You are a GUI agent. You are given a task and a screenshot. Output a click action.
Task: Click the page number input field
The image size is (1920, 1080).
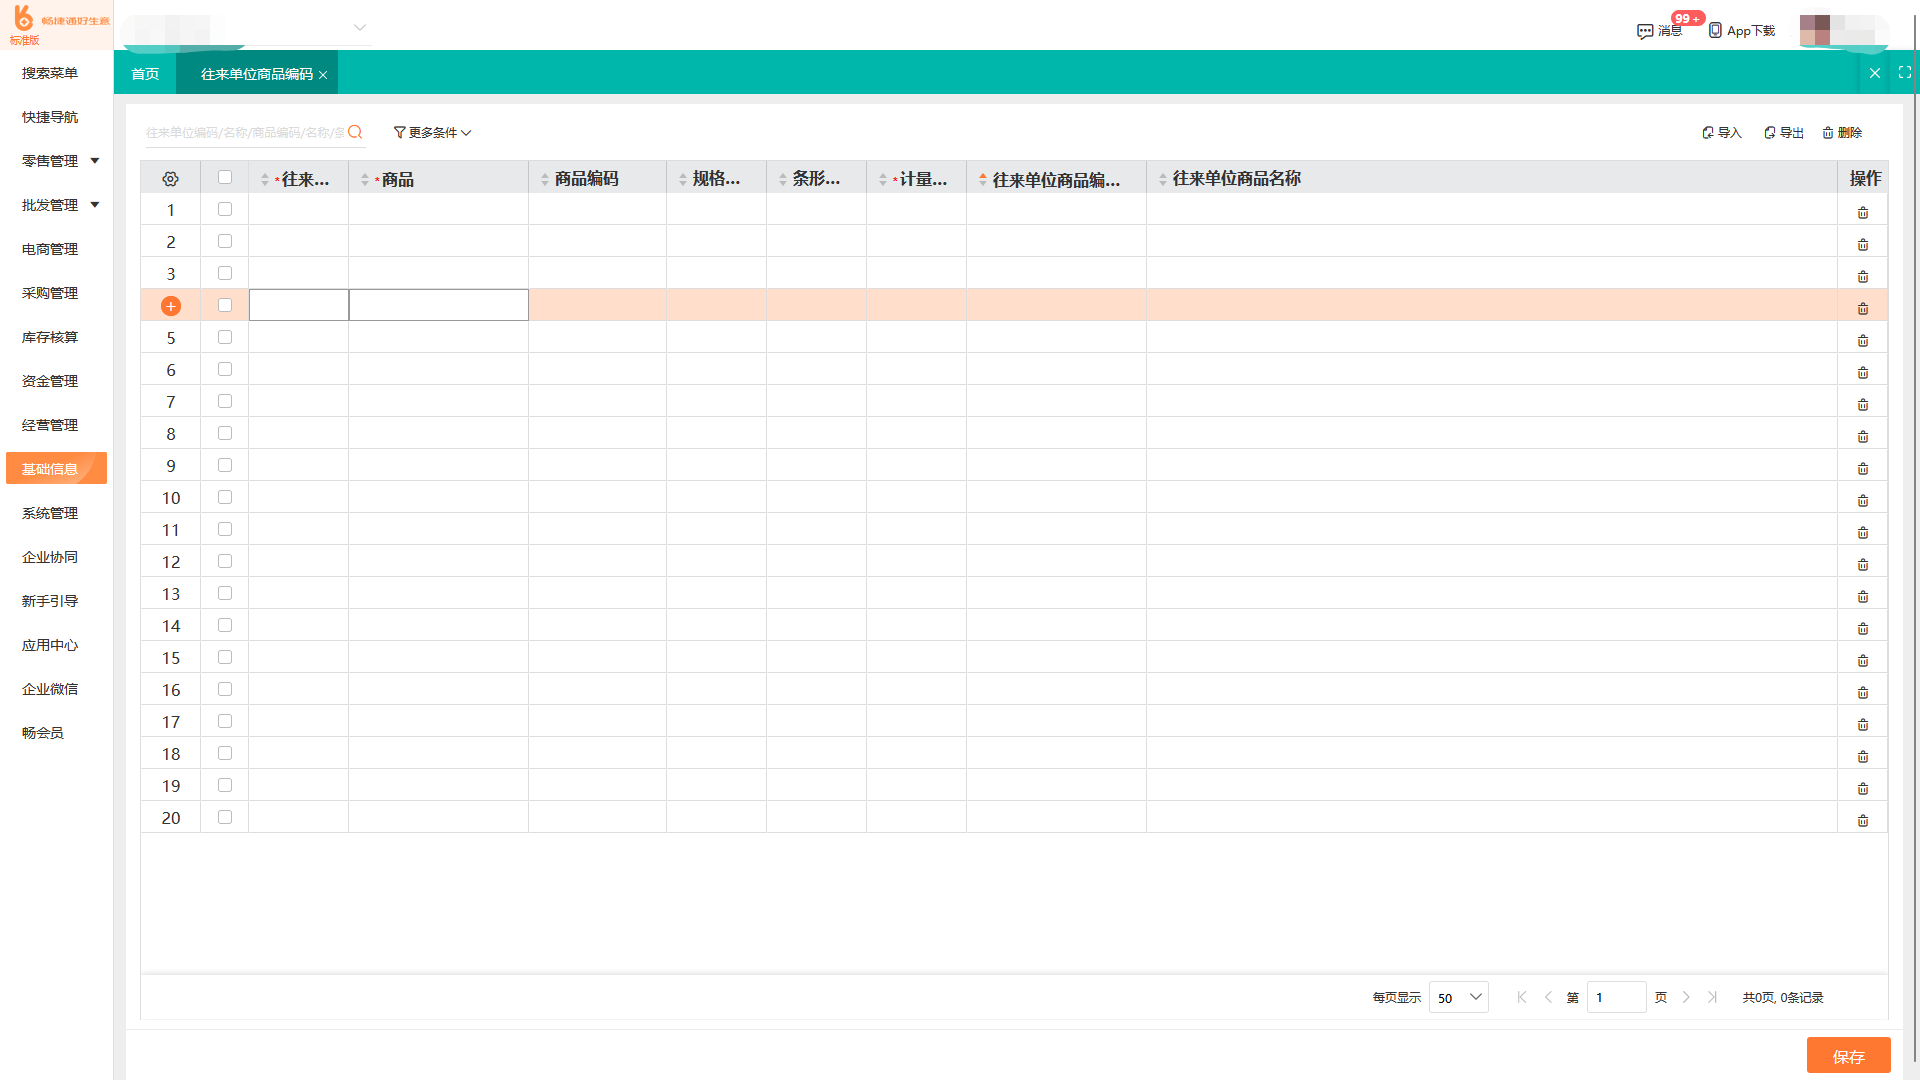tap(1615, 997)
